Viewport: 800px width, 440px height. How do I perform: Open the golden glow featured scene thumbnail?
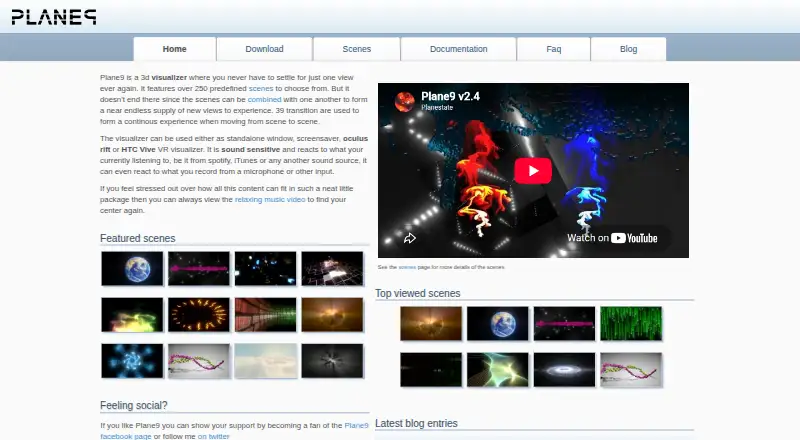click(x=332, y=315)
